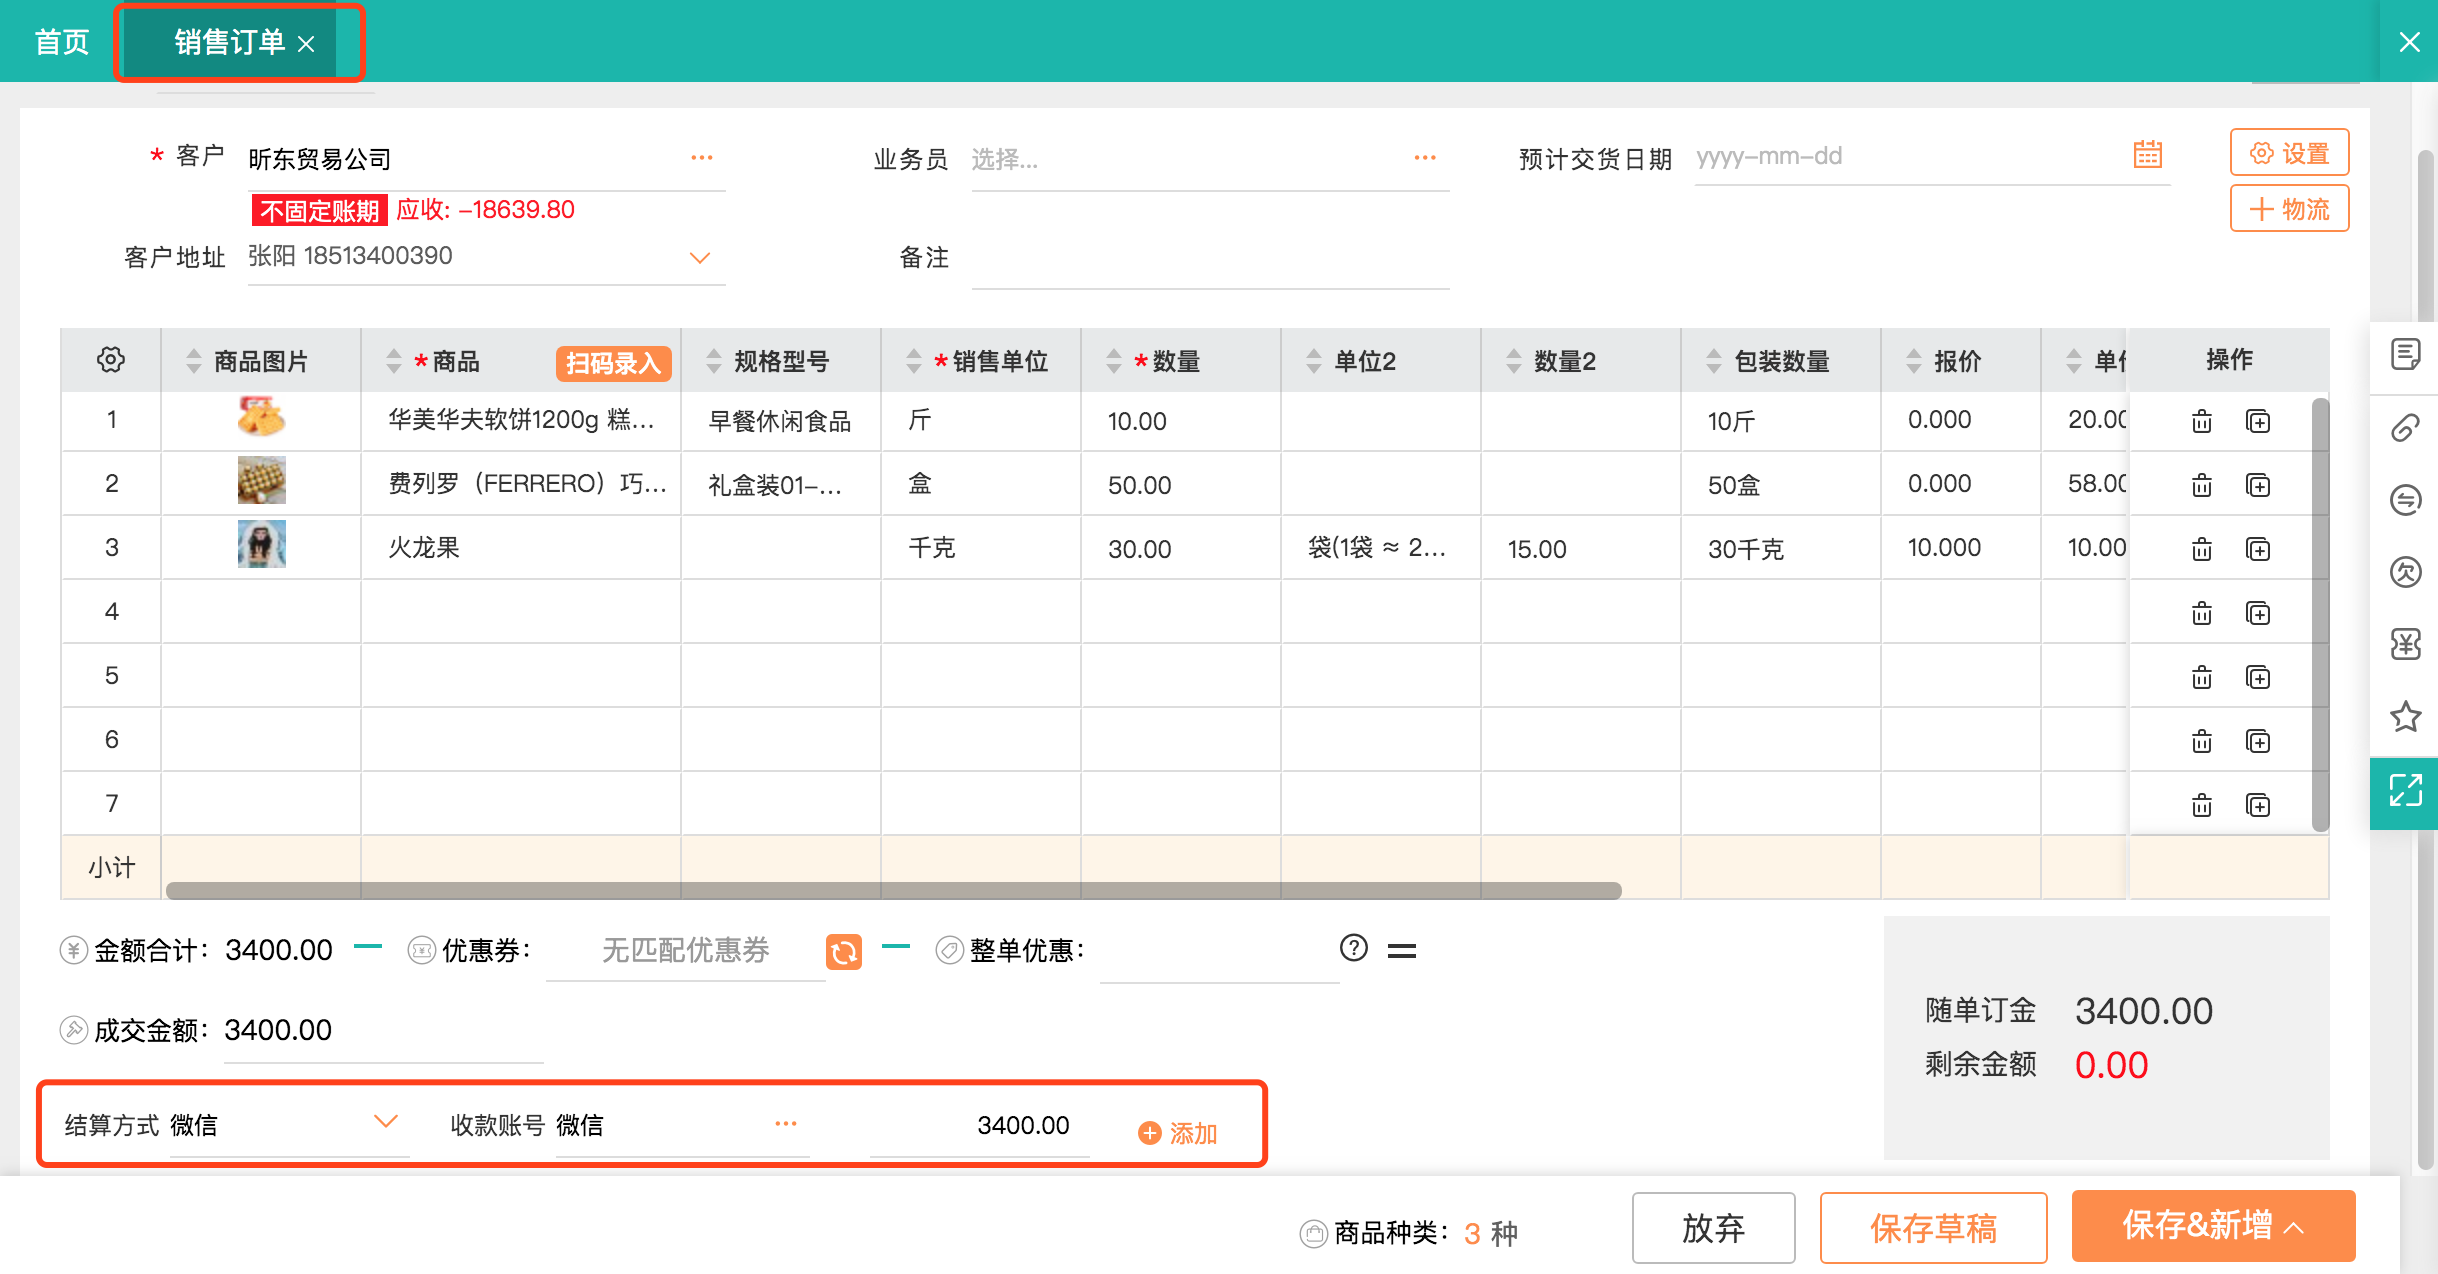Expand the 客户地址 address dropdown
The height and width of the screenshot is (1274, 2438).
pos(698,258)
